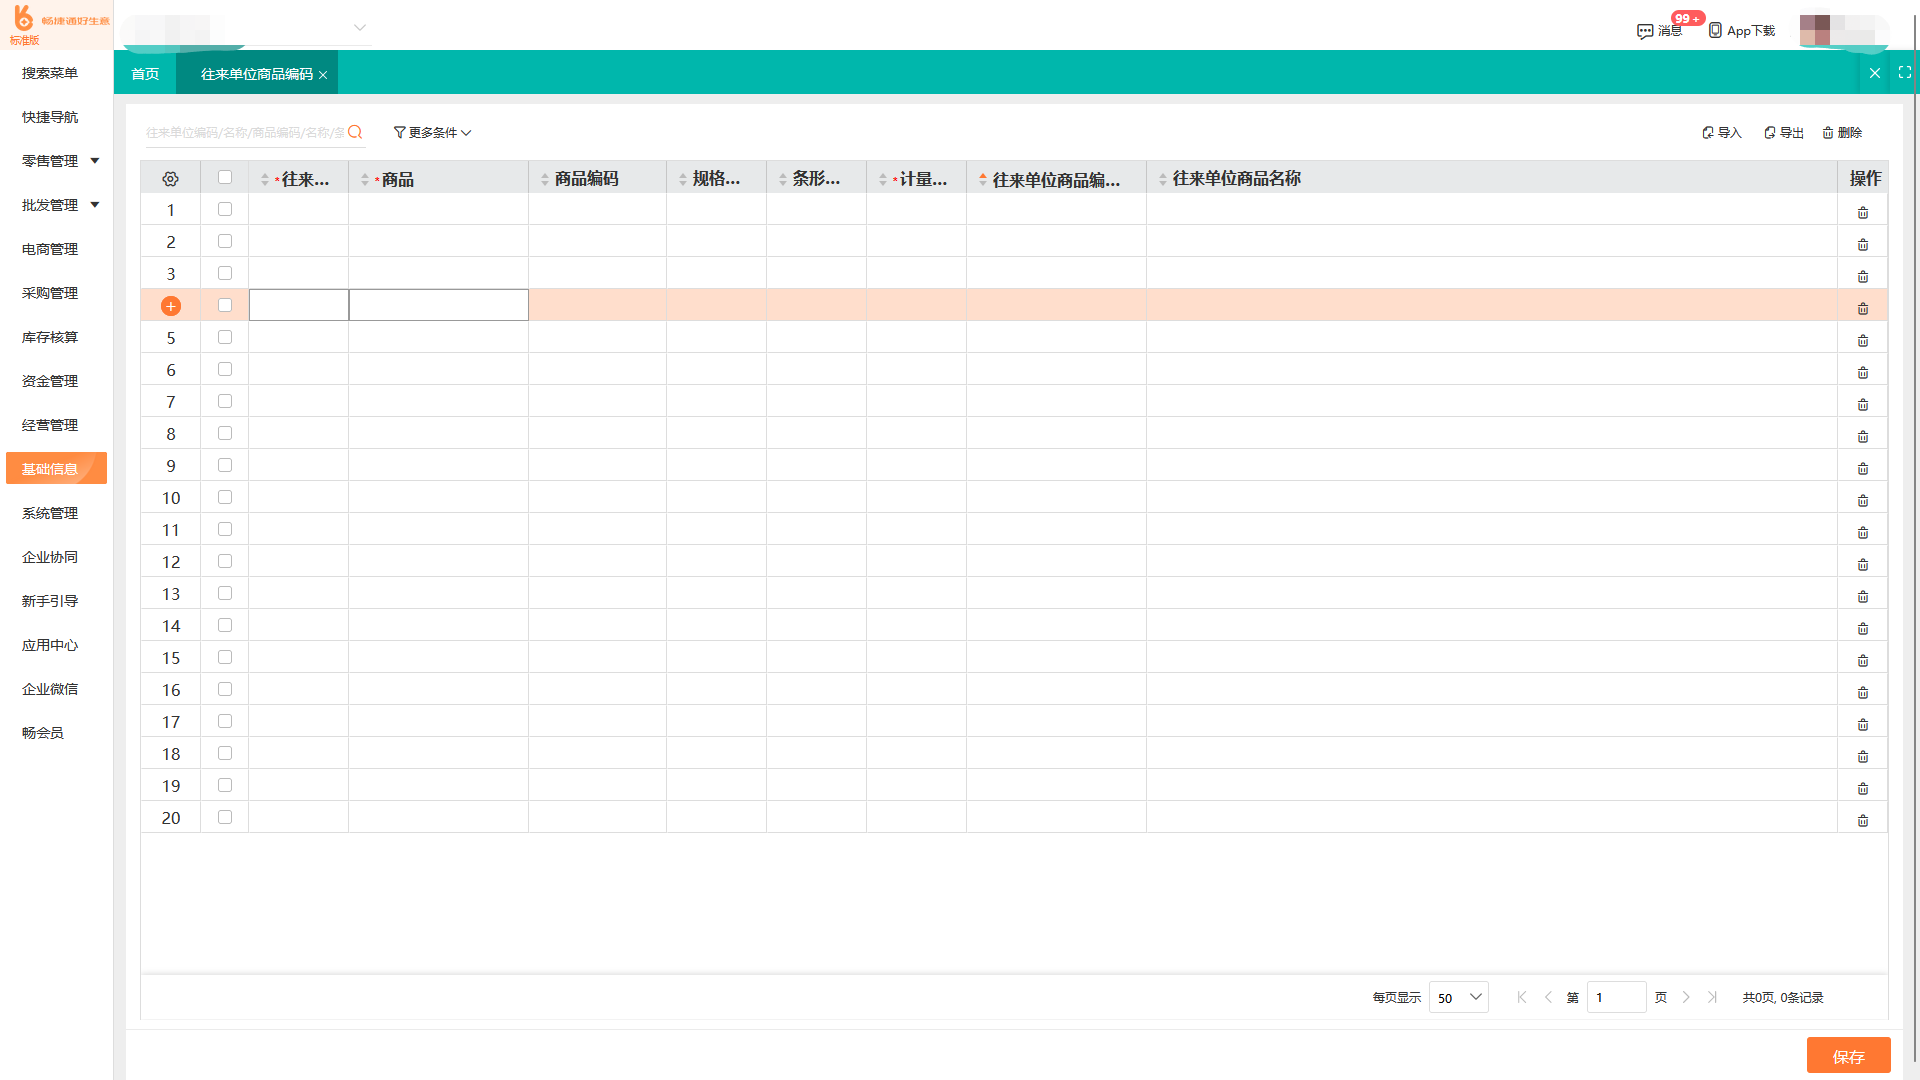1920x1080 pixels.
Task: Click the settings gear icon in header
Action: click(x=170, y=178)
